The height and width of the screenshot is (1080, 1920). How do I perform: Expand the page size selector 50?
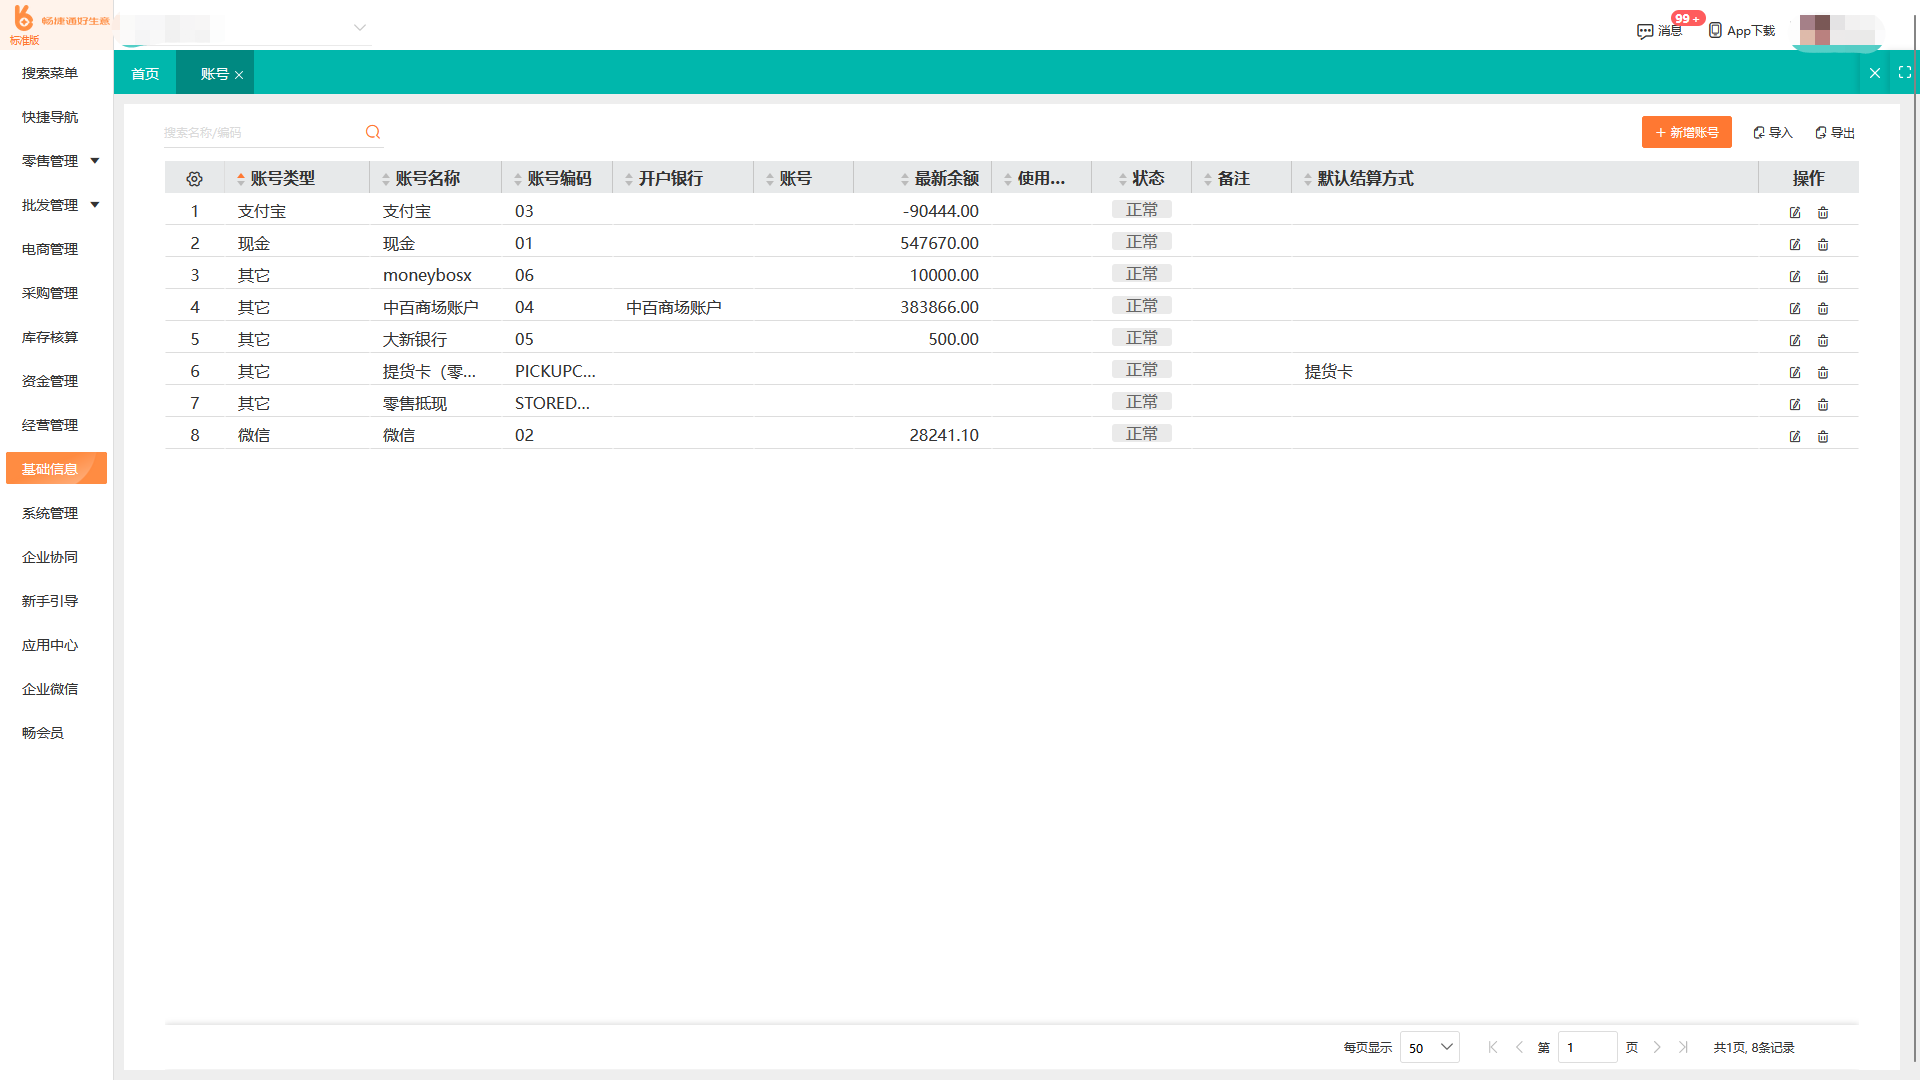[x=1428, y=1047]
